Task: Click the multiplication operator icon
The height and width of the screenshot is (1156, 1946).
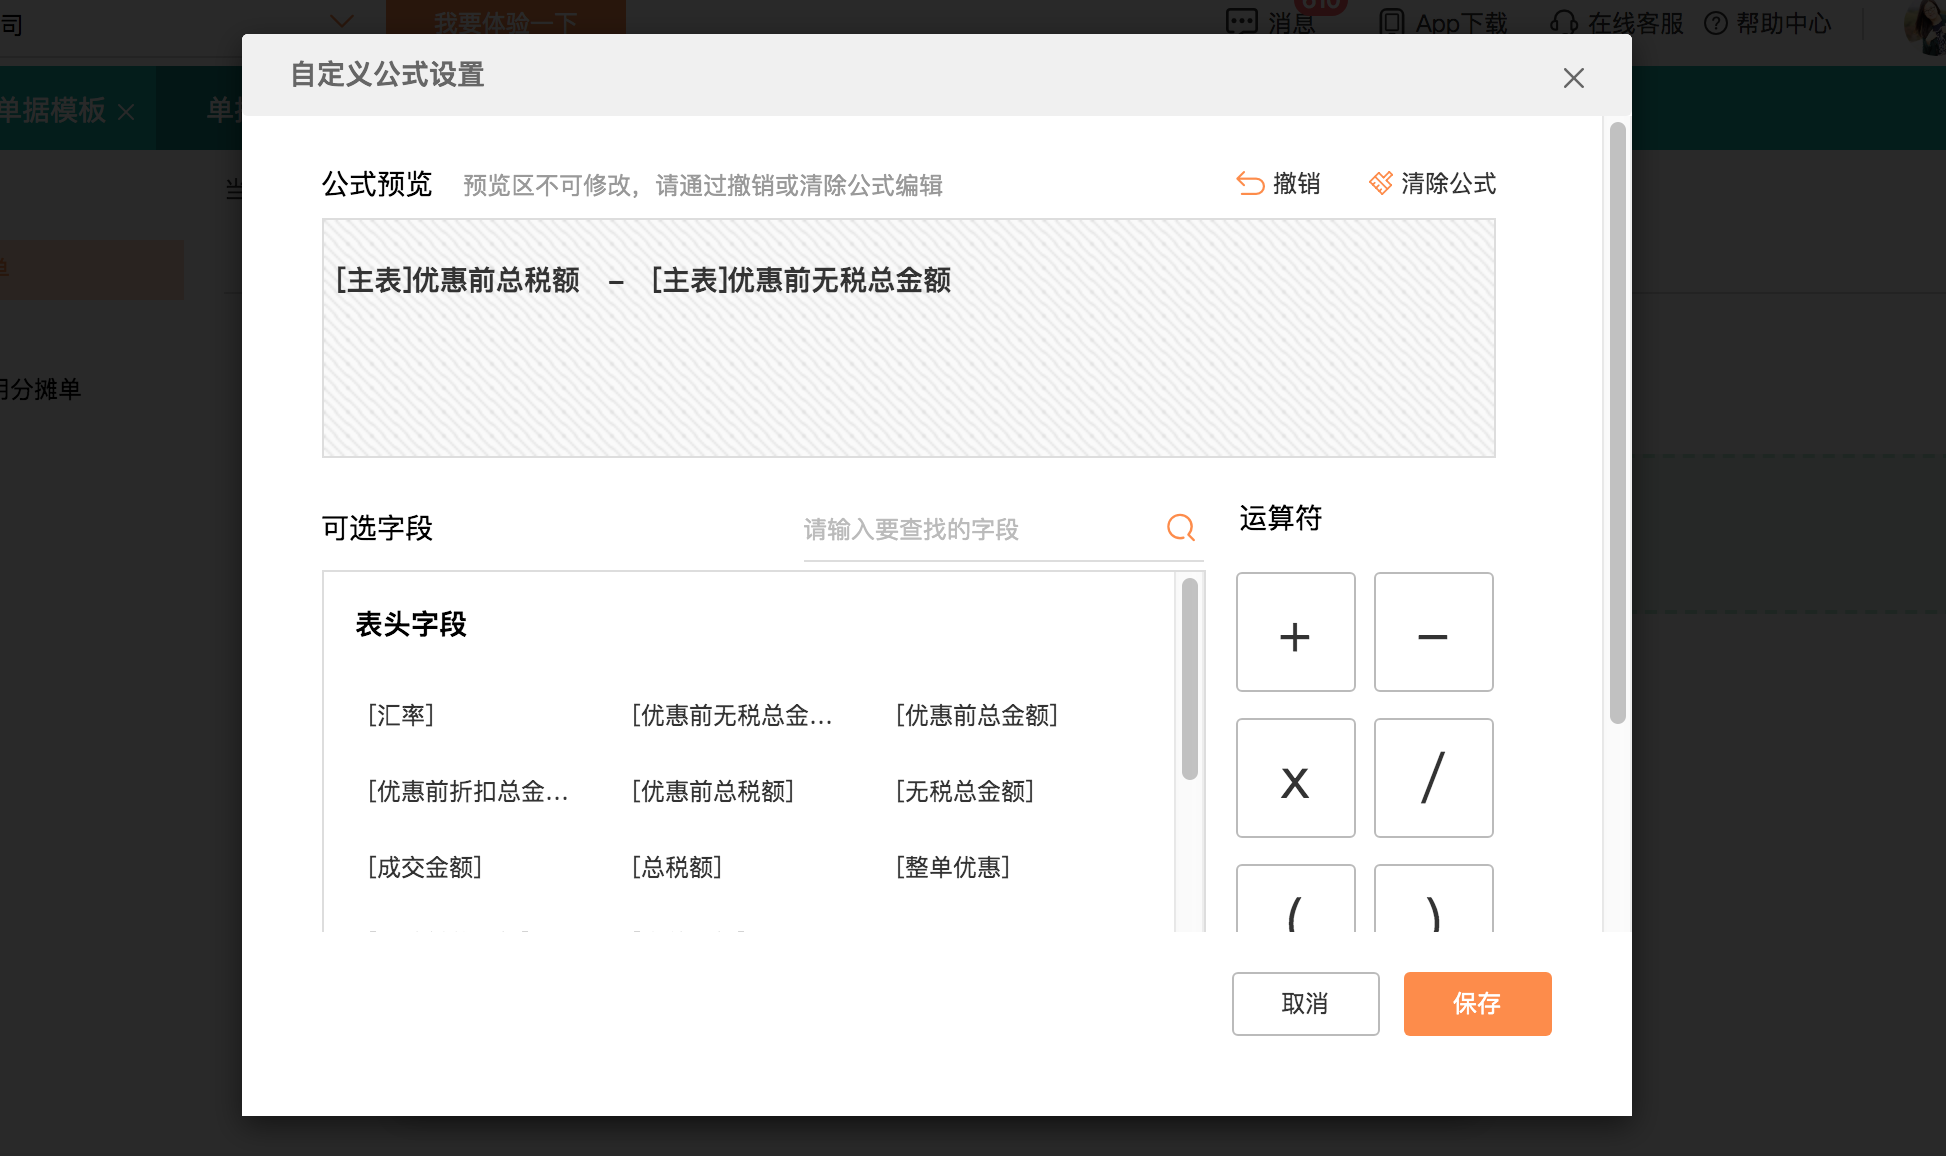Action: coord(1294,778)
